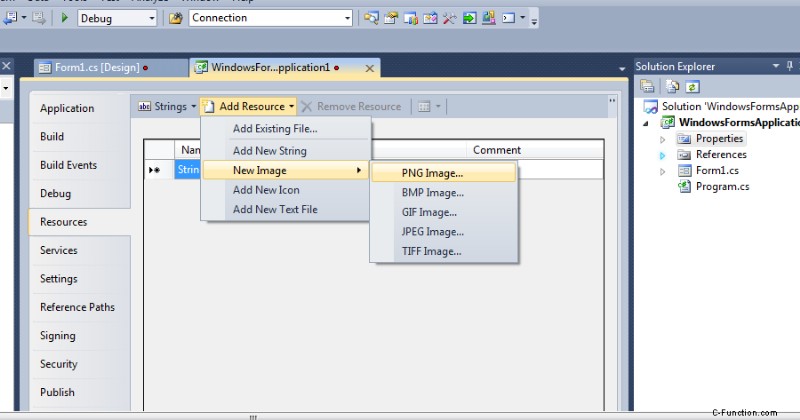Open the Connection find combo box
The height and width of the screenshot is (420, 800).
347,18
